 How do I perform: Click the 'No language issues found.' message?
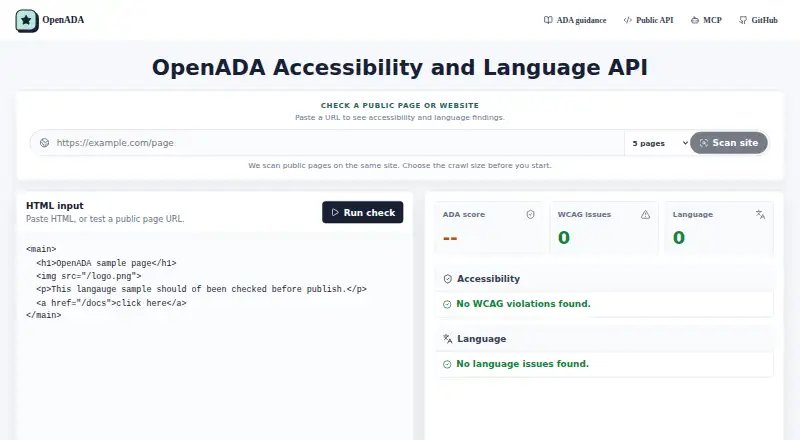coord(522,364)
